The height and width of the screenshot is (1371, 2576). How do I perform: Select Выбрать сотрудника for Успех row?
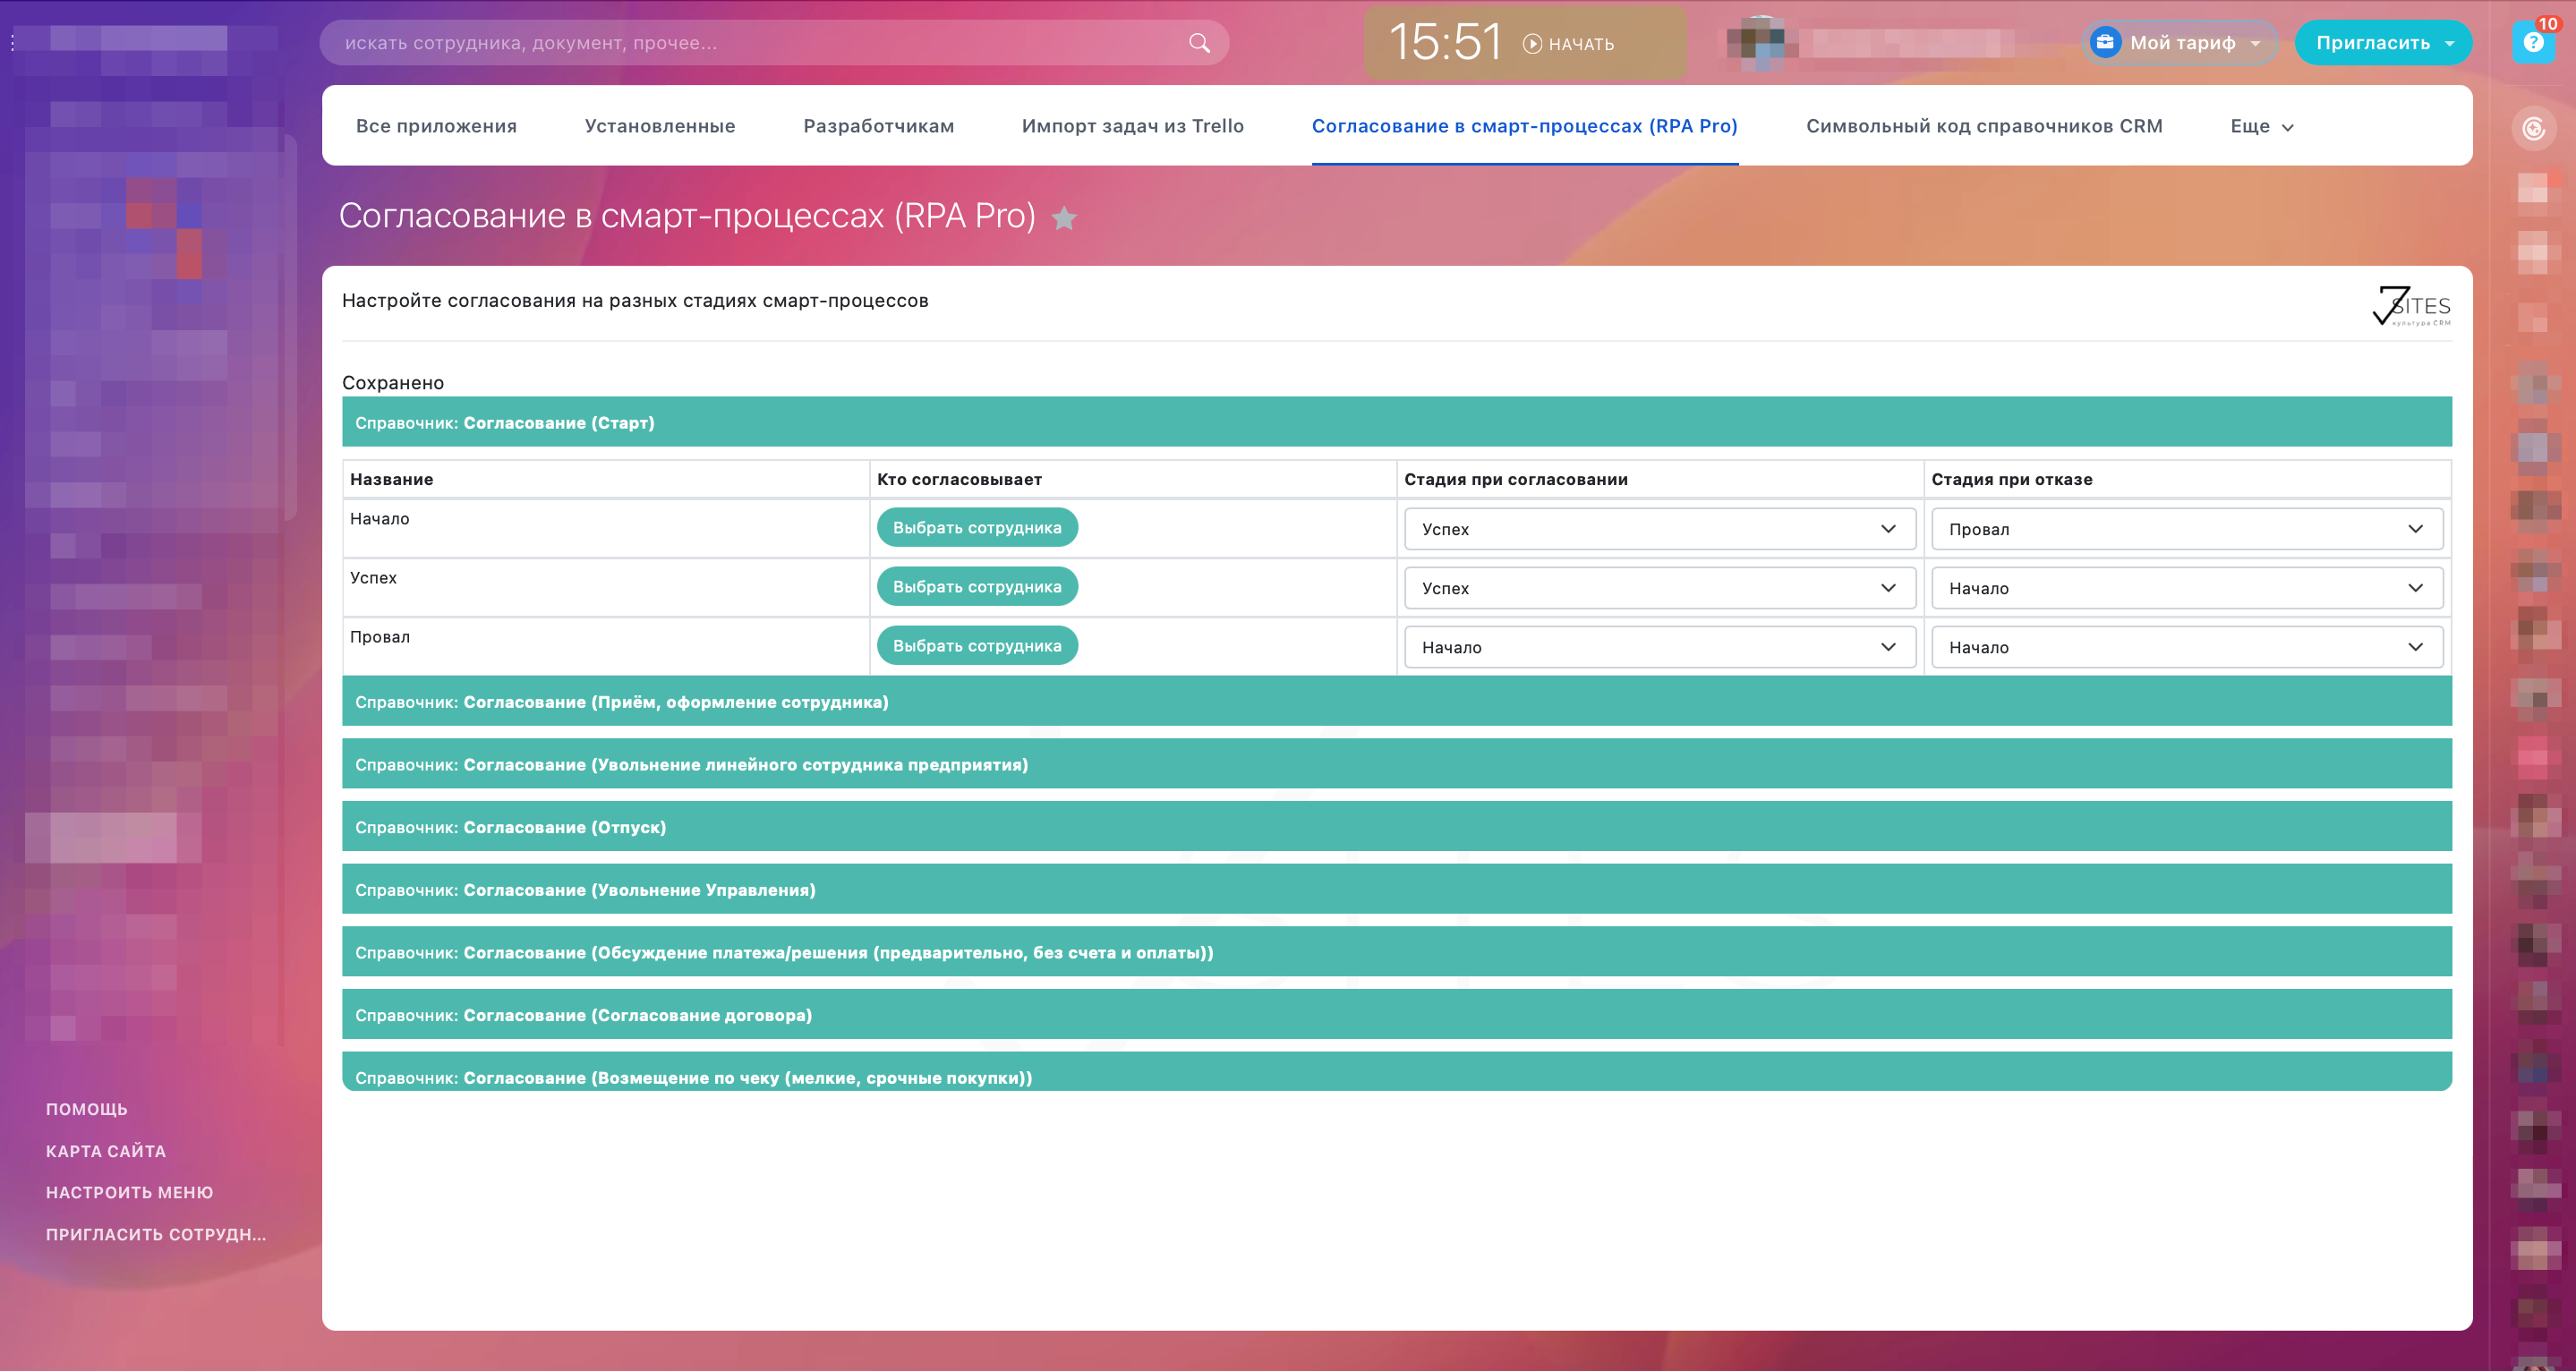click(977, 586)
